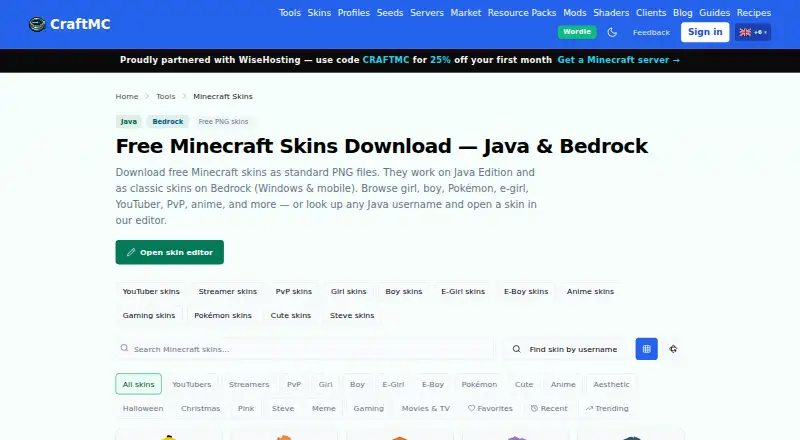This screenshot has width=800, height=440.
Task: Select the Streamers filter
Action: pyautogui.click(x=249, y=384)
